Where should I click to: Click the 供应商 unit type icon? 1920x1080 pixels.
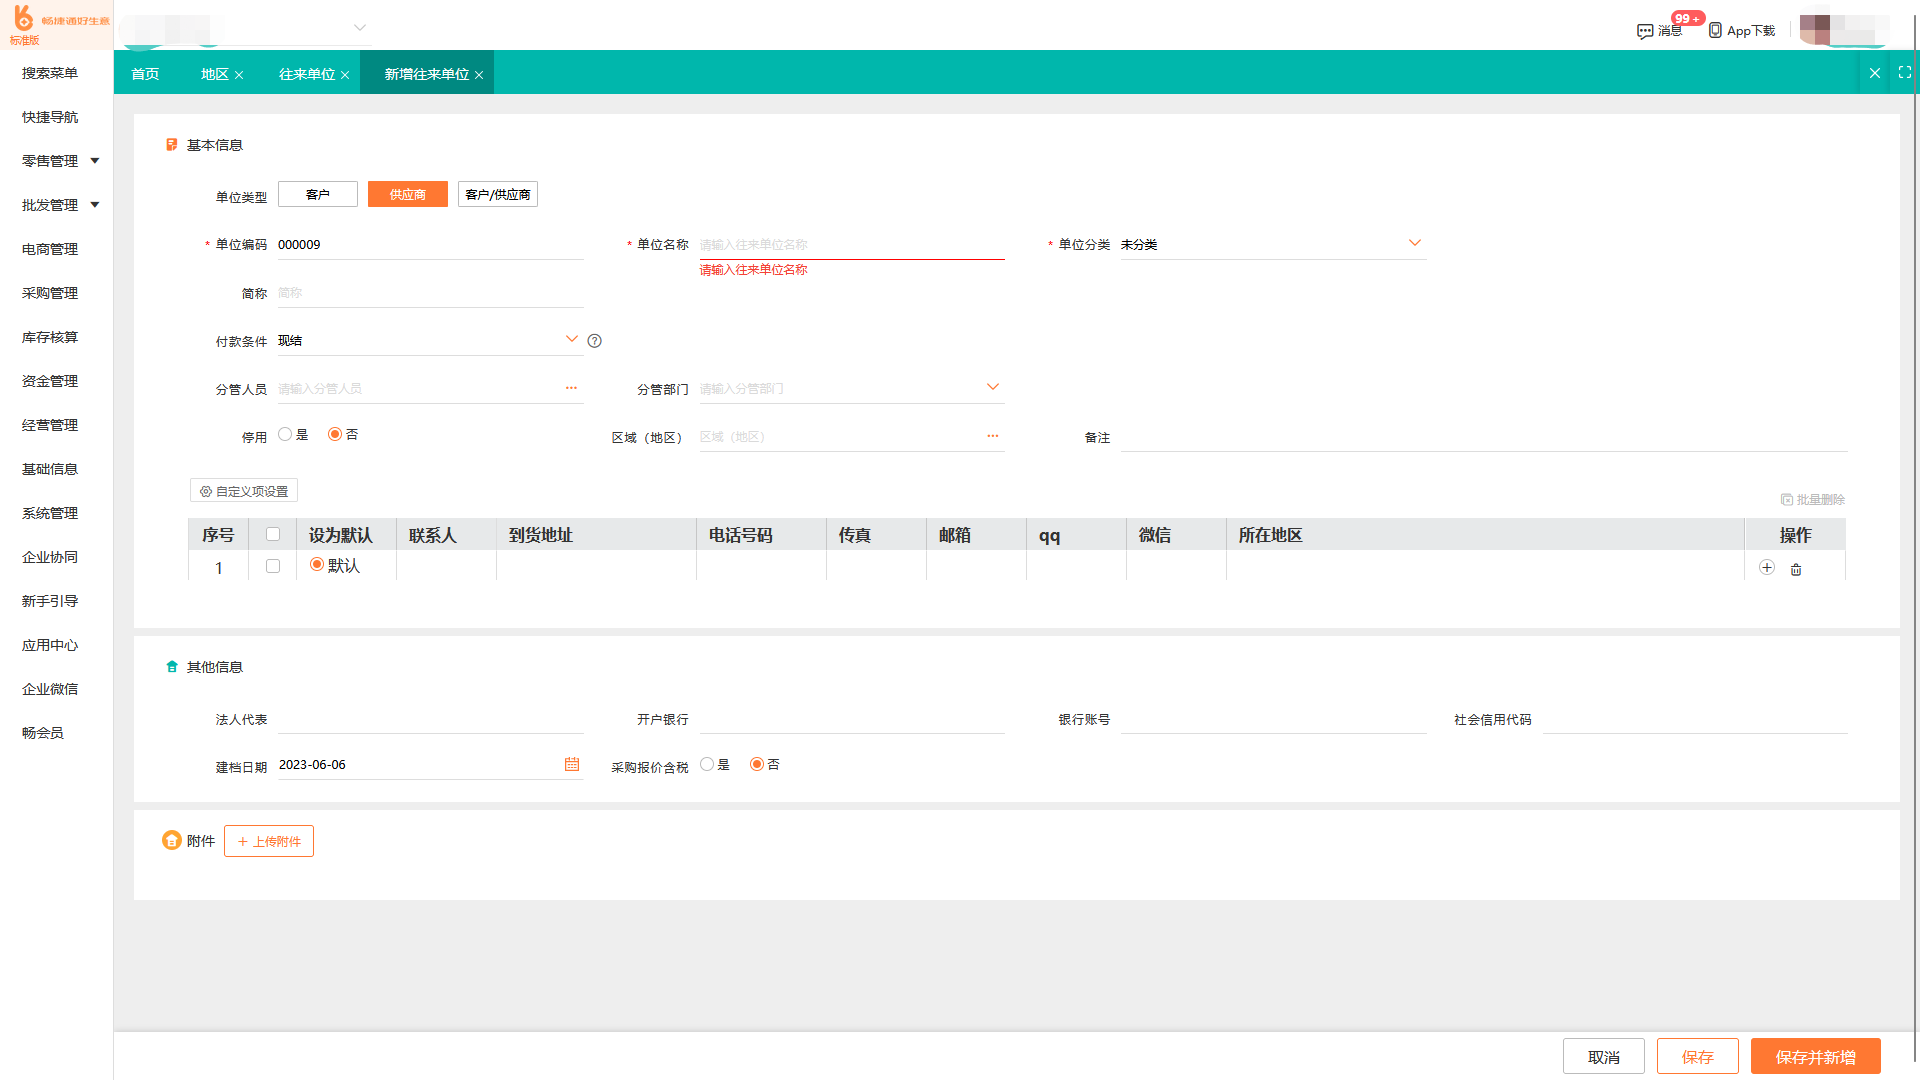click(407, 195)
